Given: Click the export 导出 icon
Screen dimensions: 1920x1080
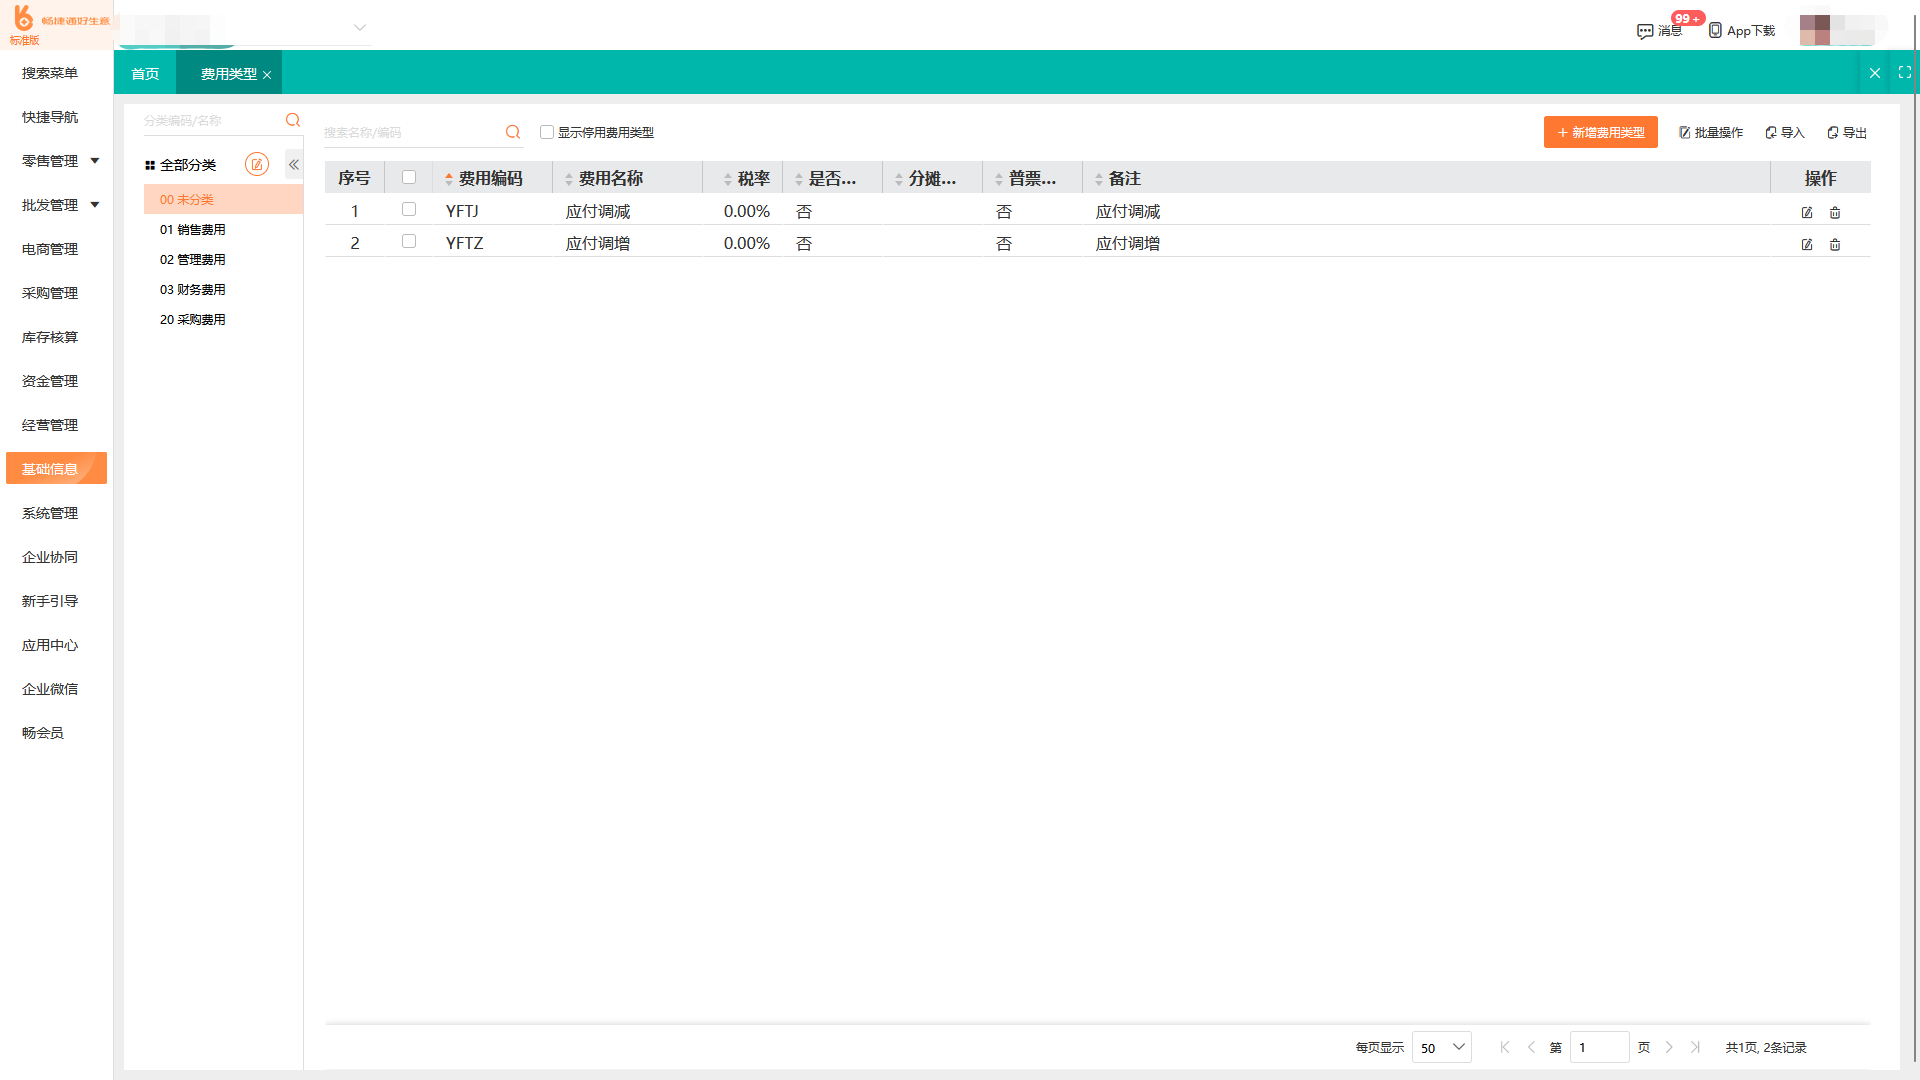Looking at the screenshot, I should click(x=1847, y=131).
